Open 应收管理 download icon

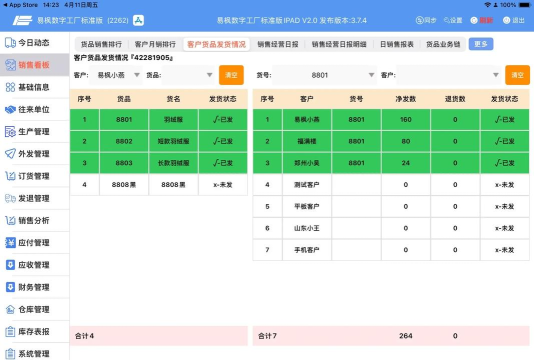click(x=10, y=265)
